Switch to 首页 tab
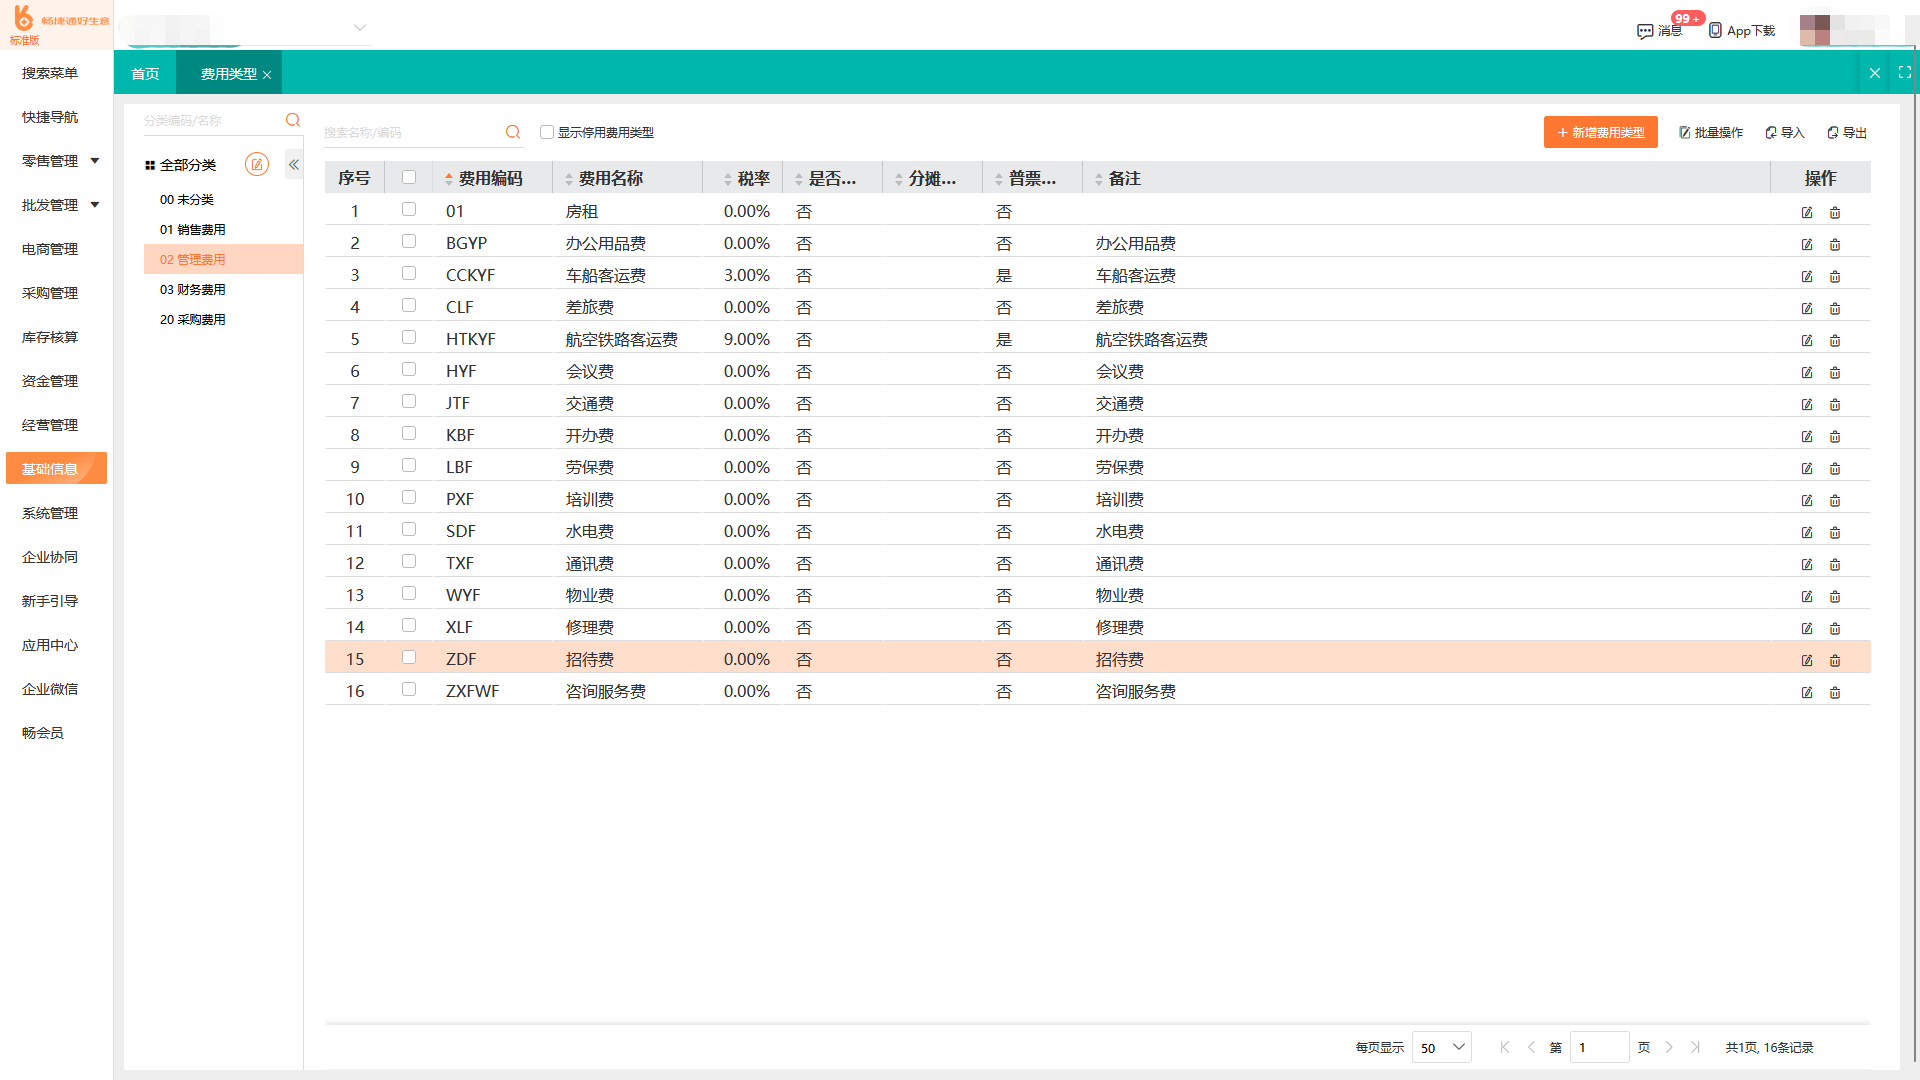 coord(145,74)
